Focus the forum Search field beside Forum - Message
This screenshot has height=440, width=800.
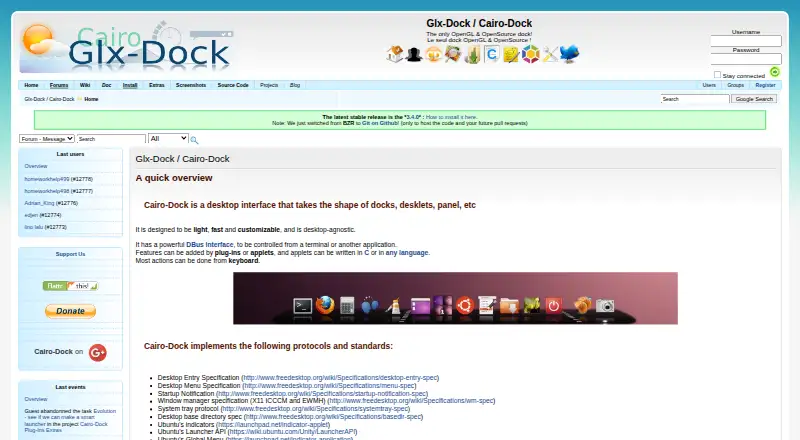coord(111,139)
